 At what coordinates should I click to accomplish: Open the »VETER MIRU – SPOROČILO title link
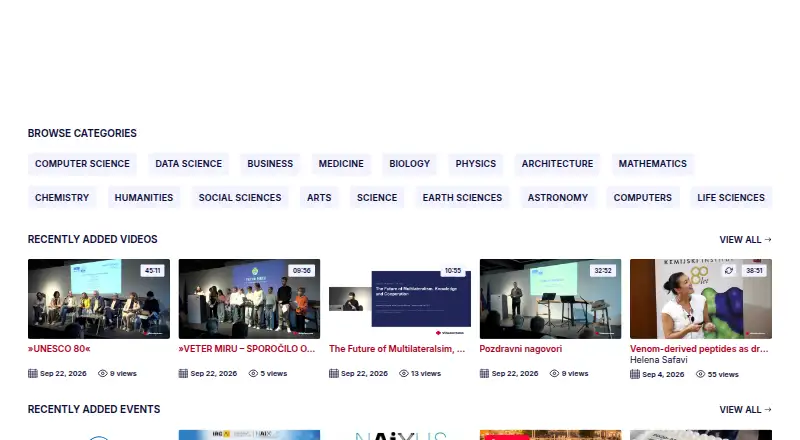pos(247,349)
